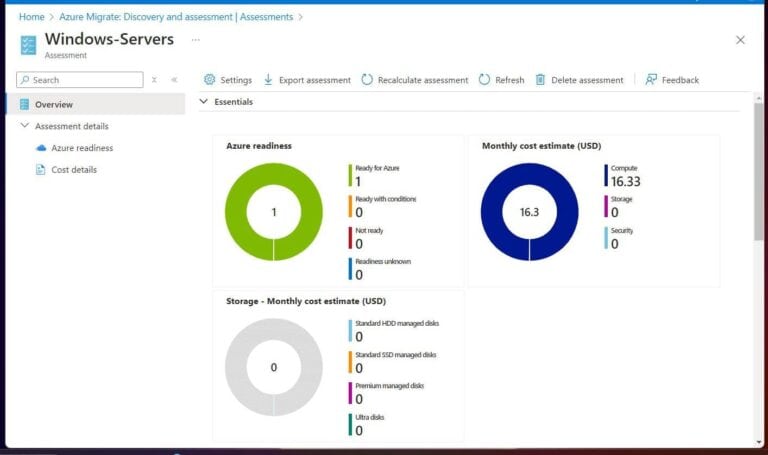
Task: Click the 'Ready with conditions' legend label
Action: pos(385,199)
